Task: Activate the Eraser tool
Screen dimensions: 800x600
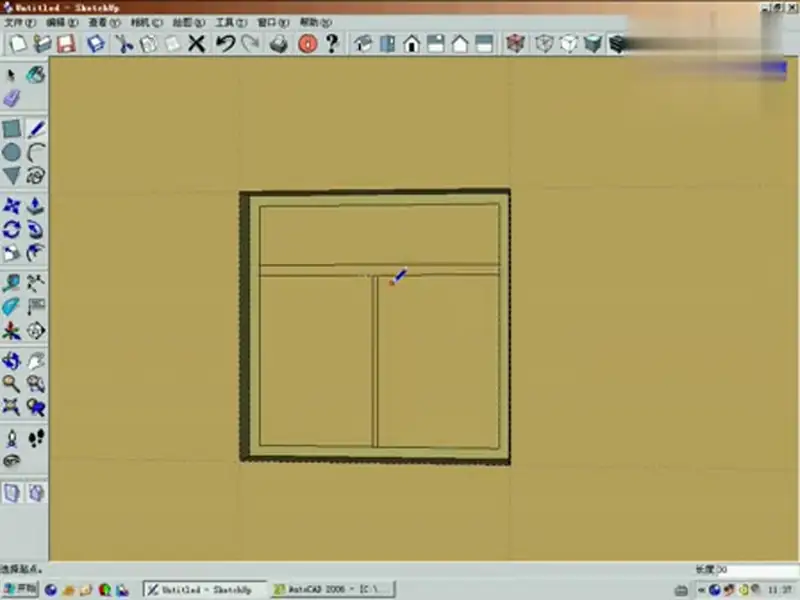Action: tap(13, 99)
